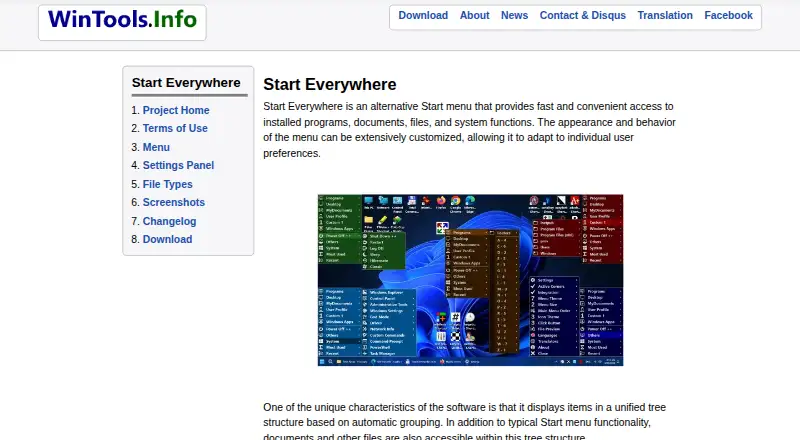Click the Start Everywhere main heading
The height and width of the screenshot is (440, 800).
[330, 84]
